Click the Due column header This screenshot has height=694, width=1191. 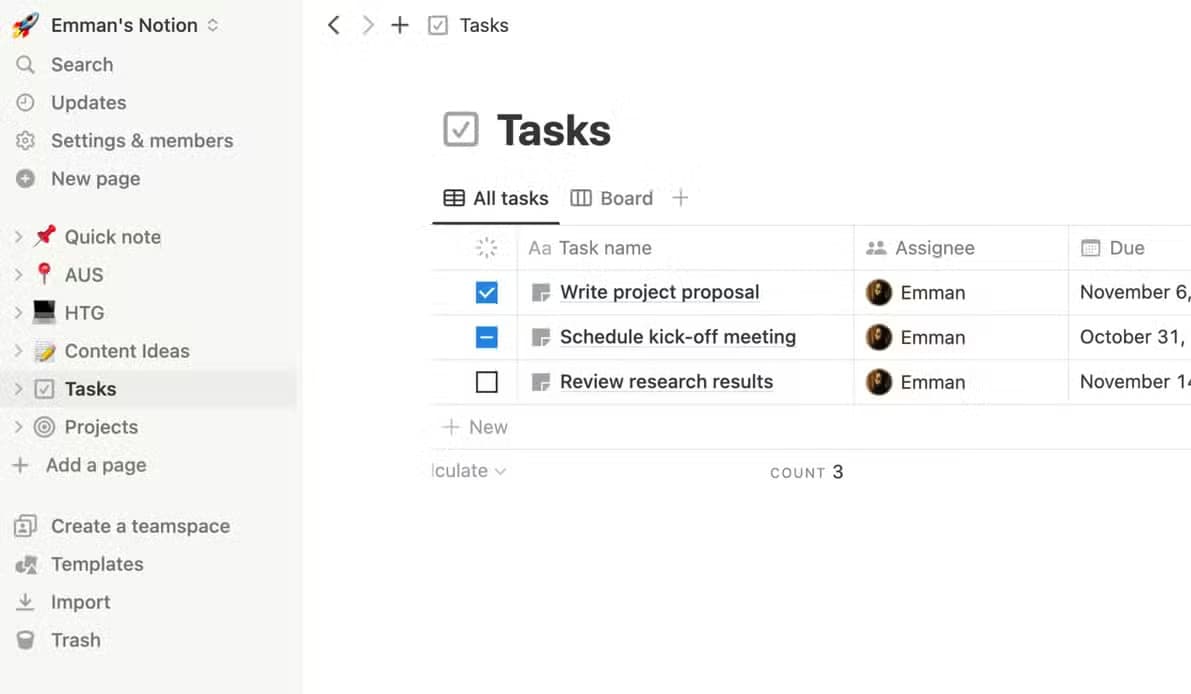coord(1130,248)
